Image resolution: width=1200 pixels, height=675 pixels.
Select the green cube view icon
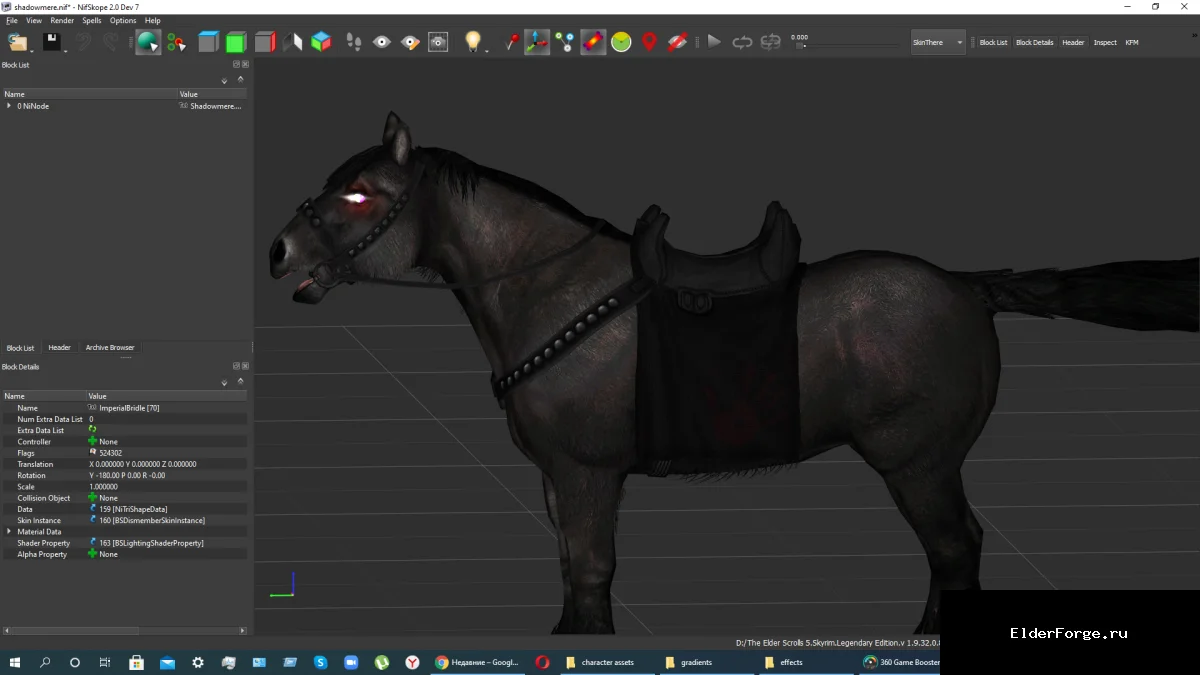(236, 42)
